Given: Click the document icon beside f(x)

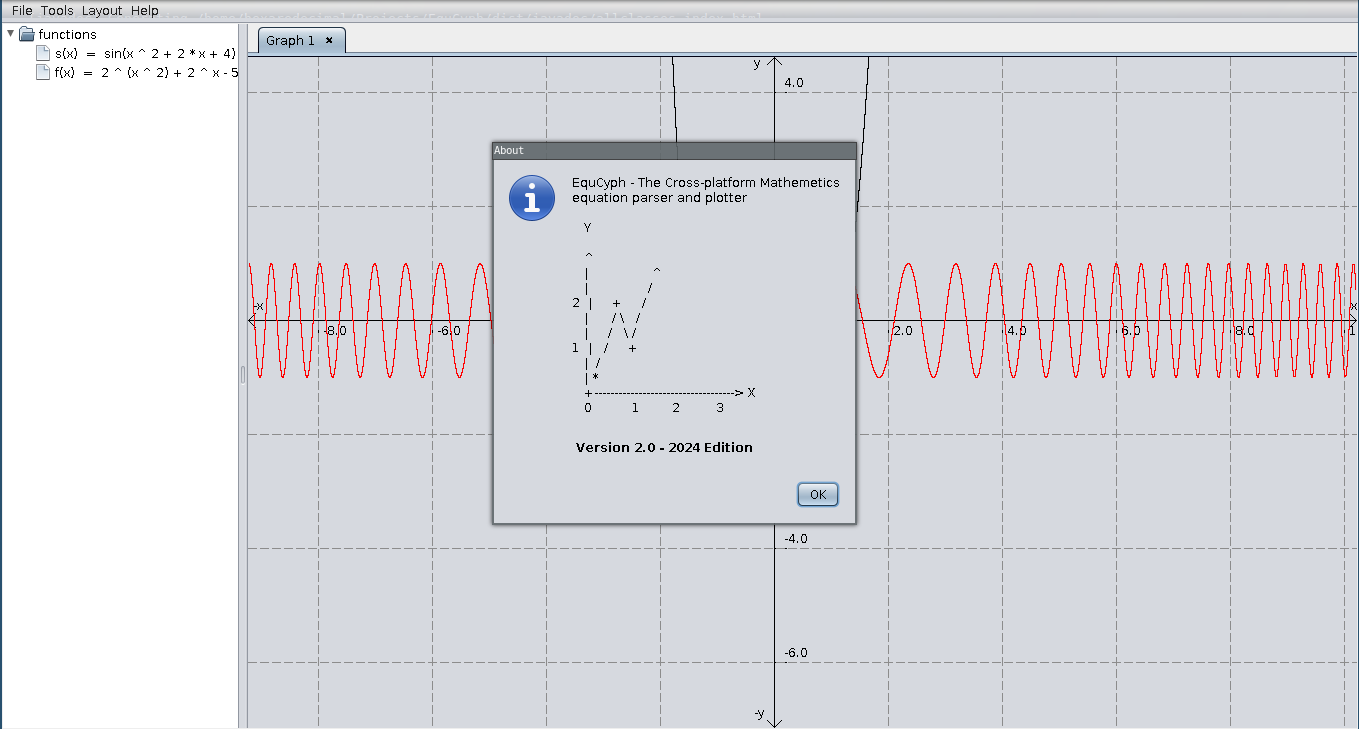Looking at the screenshot, I should point(43,72).
